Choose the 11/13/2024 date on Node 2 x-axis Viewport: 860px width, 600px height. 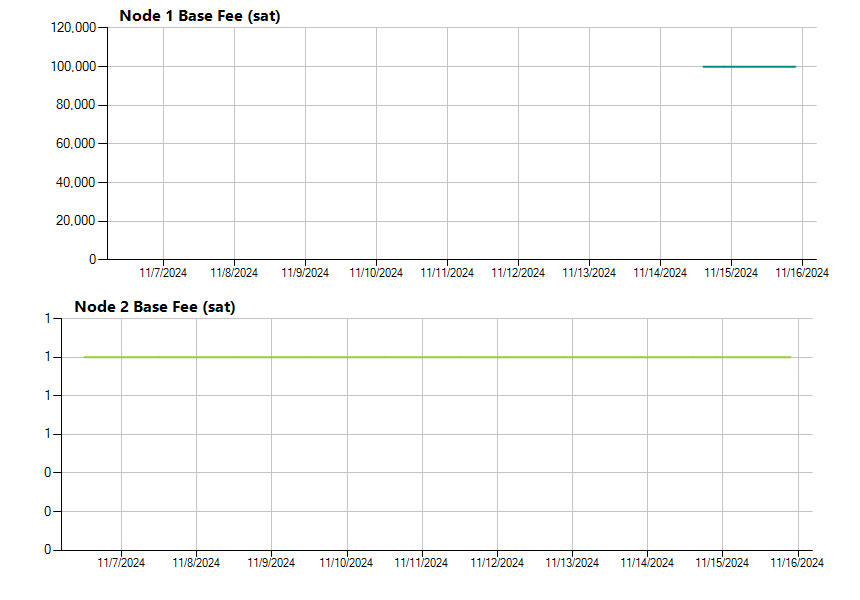[x=572, y=563]
